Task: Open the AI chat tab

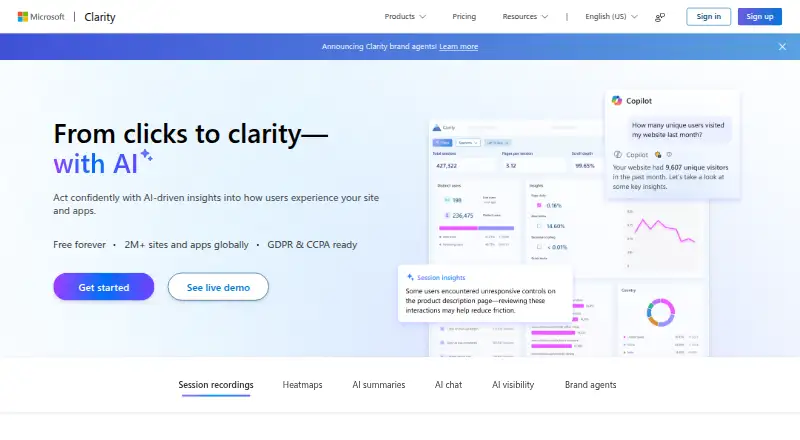Action: pos(448,385)
